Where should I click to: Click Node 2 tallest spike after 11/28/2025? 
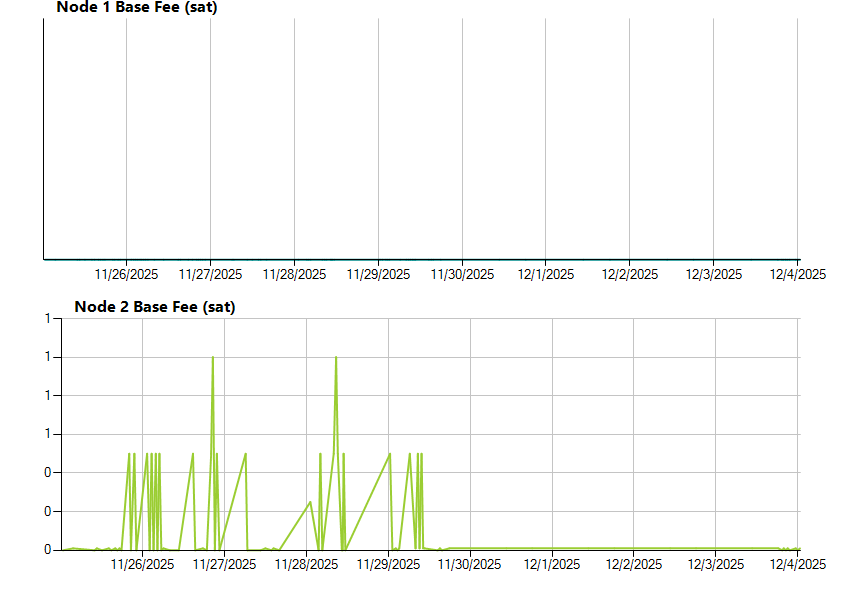(x=336, y=357)
